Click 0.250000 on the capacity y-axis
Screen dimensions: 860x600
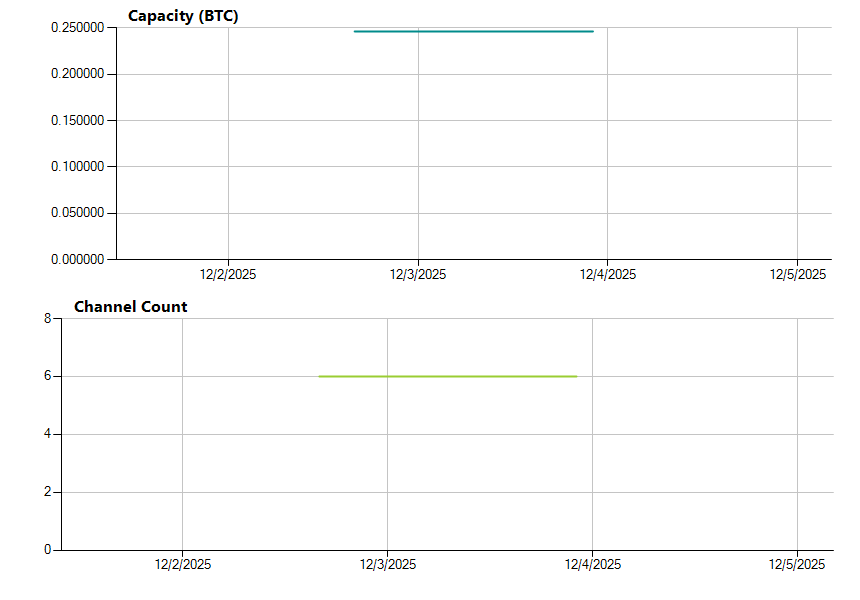pos(77,28)
